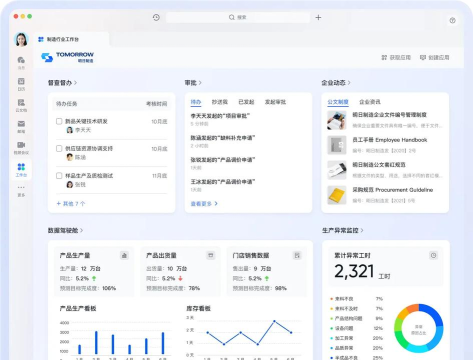Open the Video Meeting camera icon
Viewport: 473px width, 360px height.
[x=21, y=145]
